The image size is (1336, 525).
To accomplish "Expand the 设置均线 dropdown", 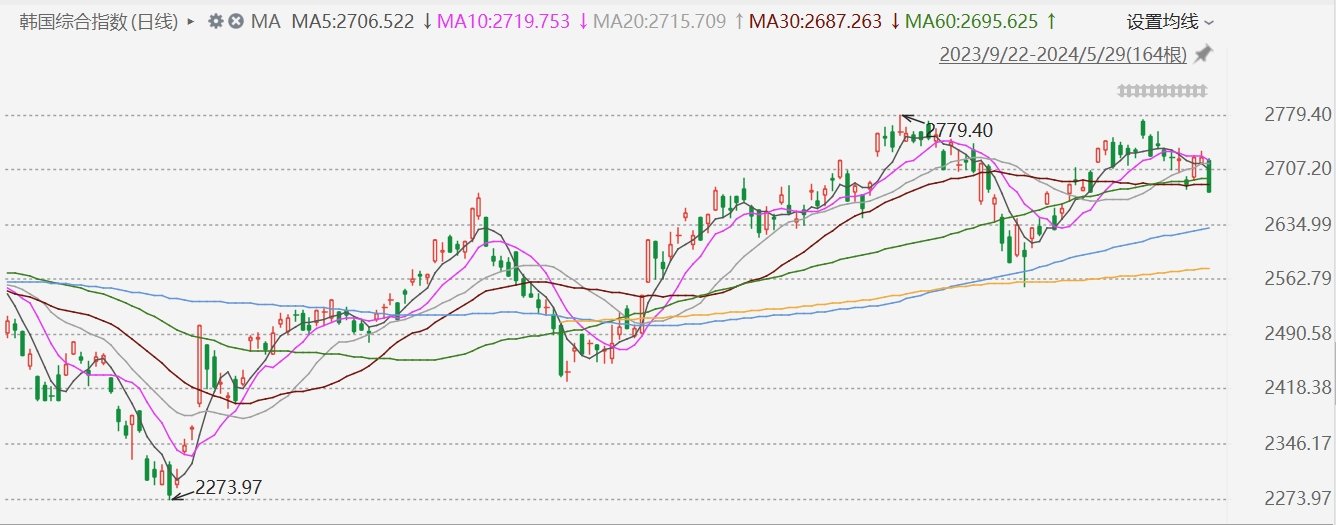I will (x=1170, y=22).
